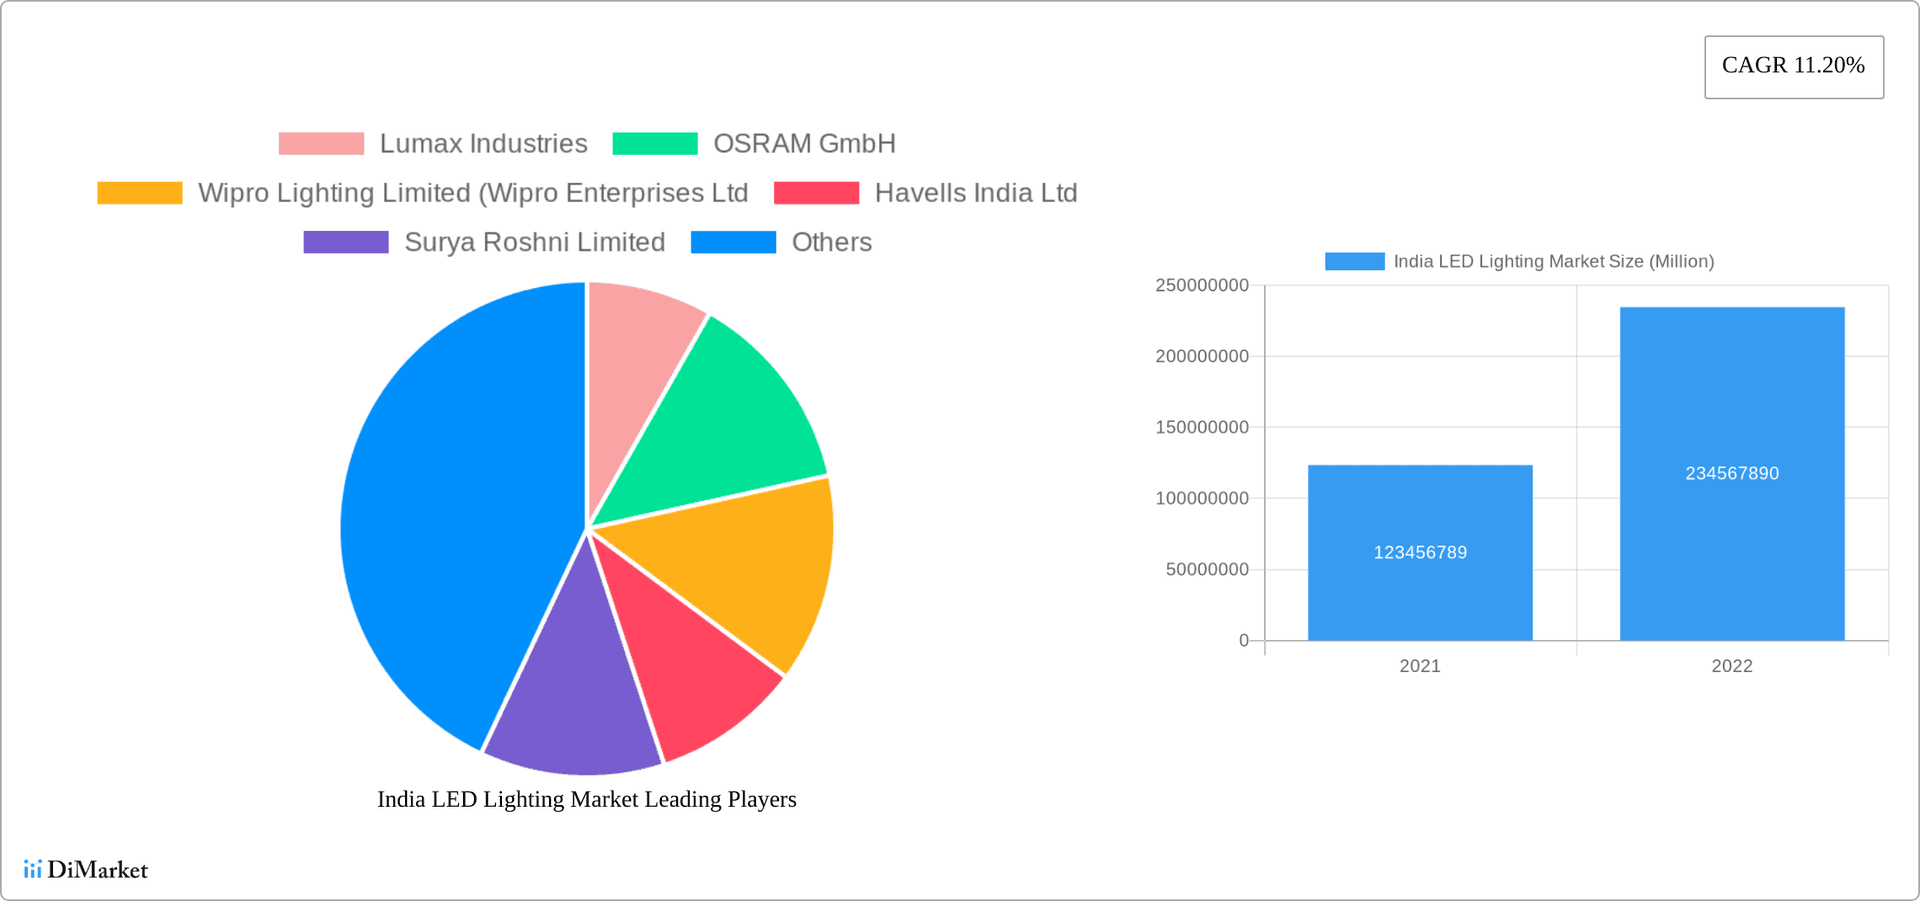Click the bar chart's blue legend square
Image resolution: width=1920 pixels, height=901 pixels.
pos(1353,261)
